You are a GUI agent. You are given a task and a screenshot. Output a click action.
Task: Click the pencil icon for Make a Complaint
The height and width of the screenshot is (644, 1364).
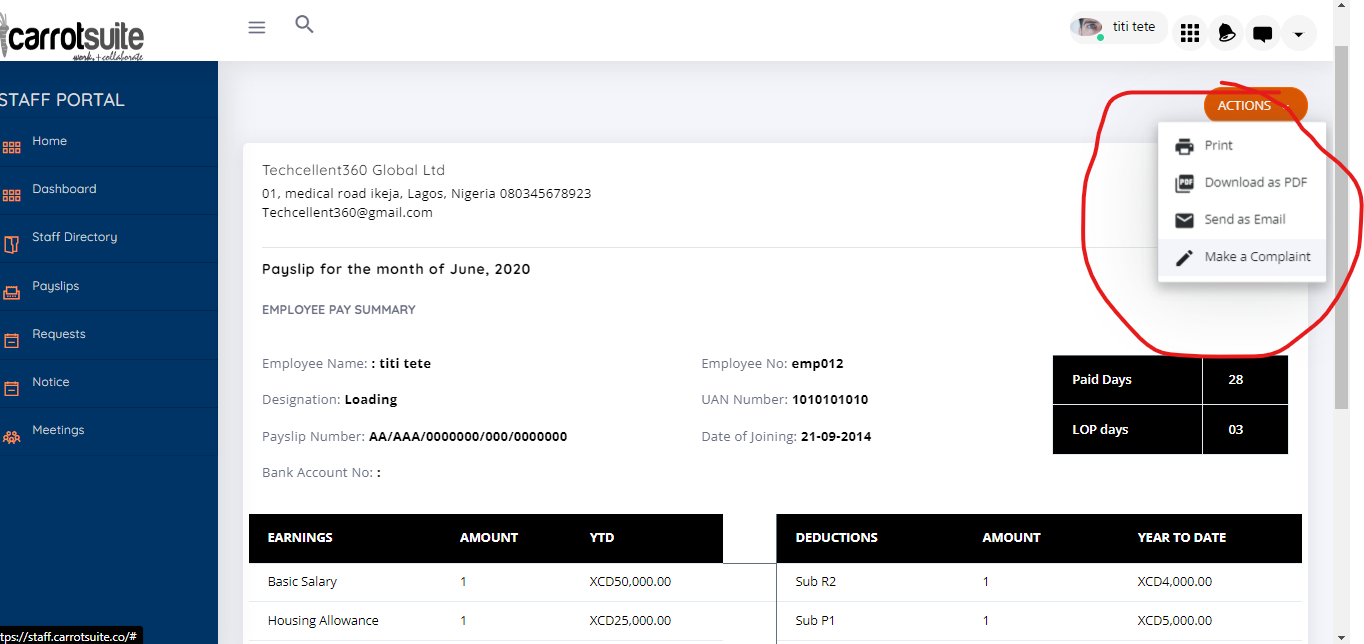(1184, 258)
